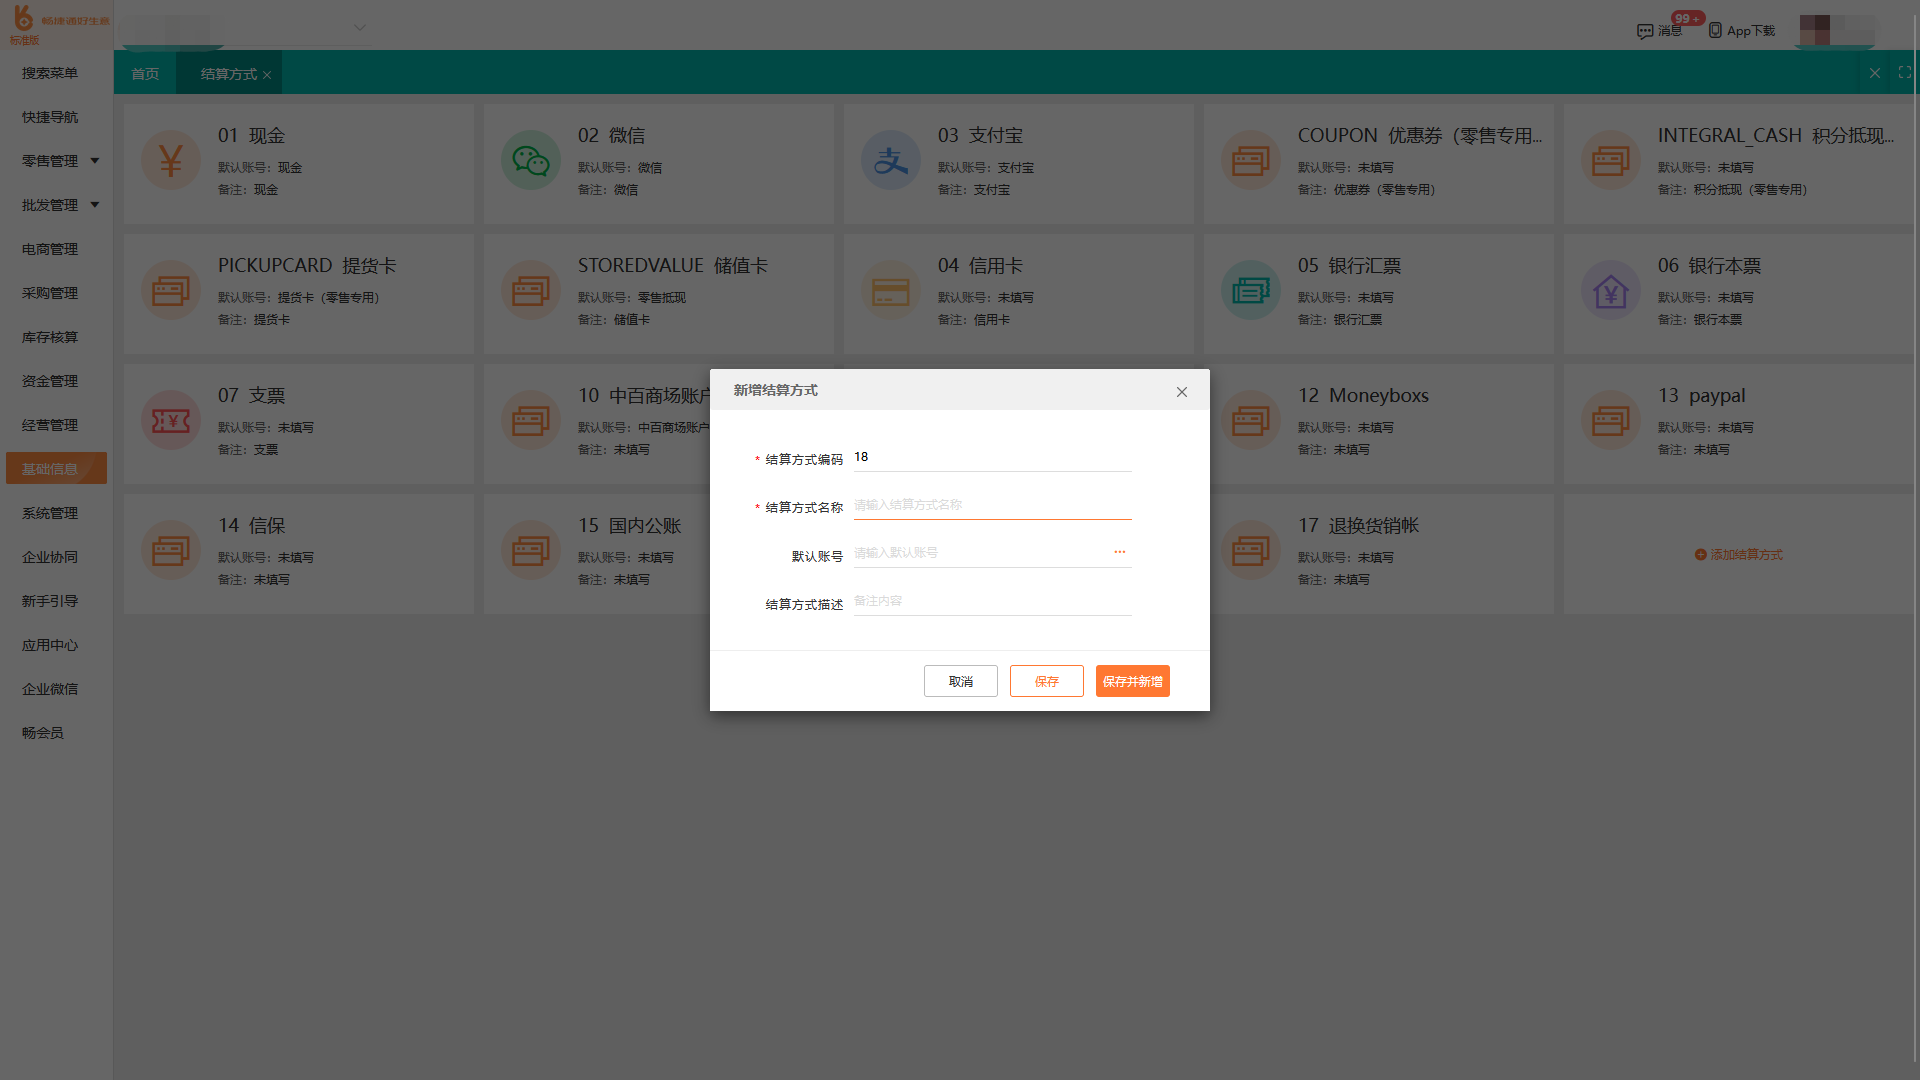The width and height of the screenshot is (1920, 1080).
Task: Click the Moneyboxs payment method icon
Action: tap(1253, 419)
